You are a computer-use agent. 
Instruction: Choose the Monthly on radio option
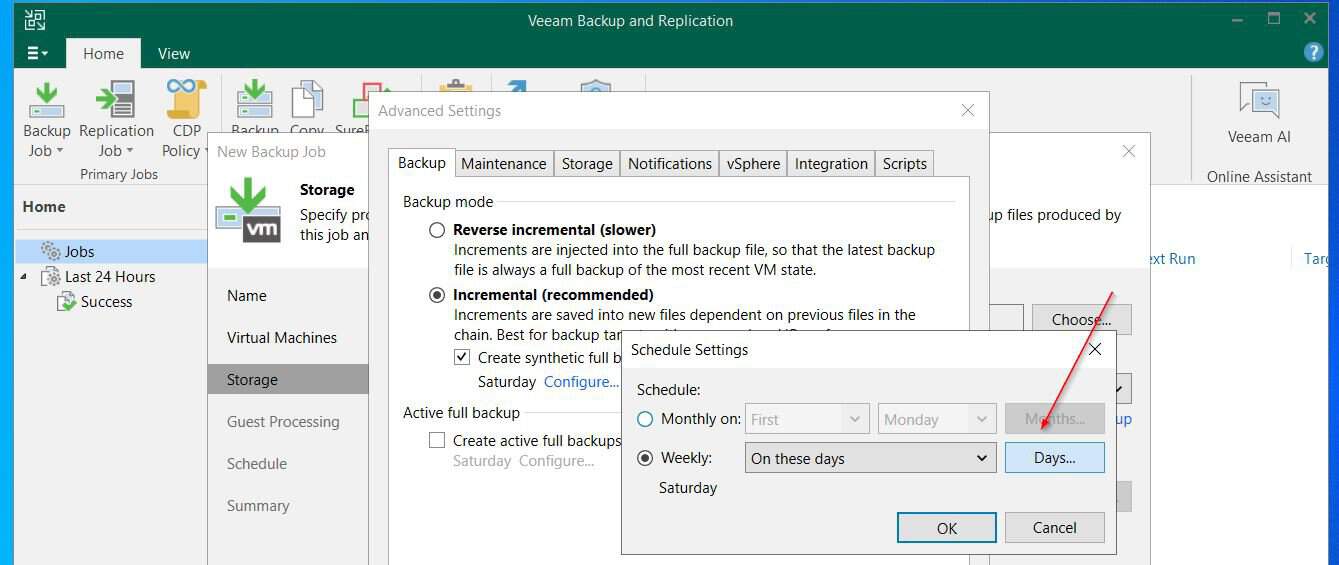pyautogui.click(x=645, y=419)
